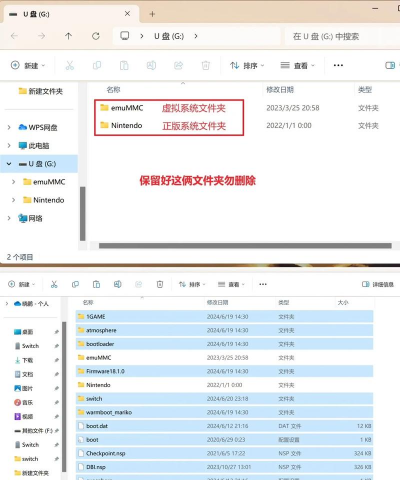This screenshot has width=400, height=480.
Task: Click the Share icon in the bottom window toolbar
Action: 139,284
